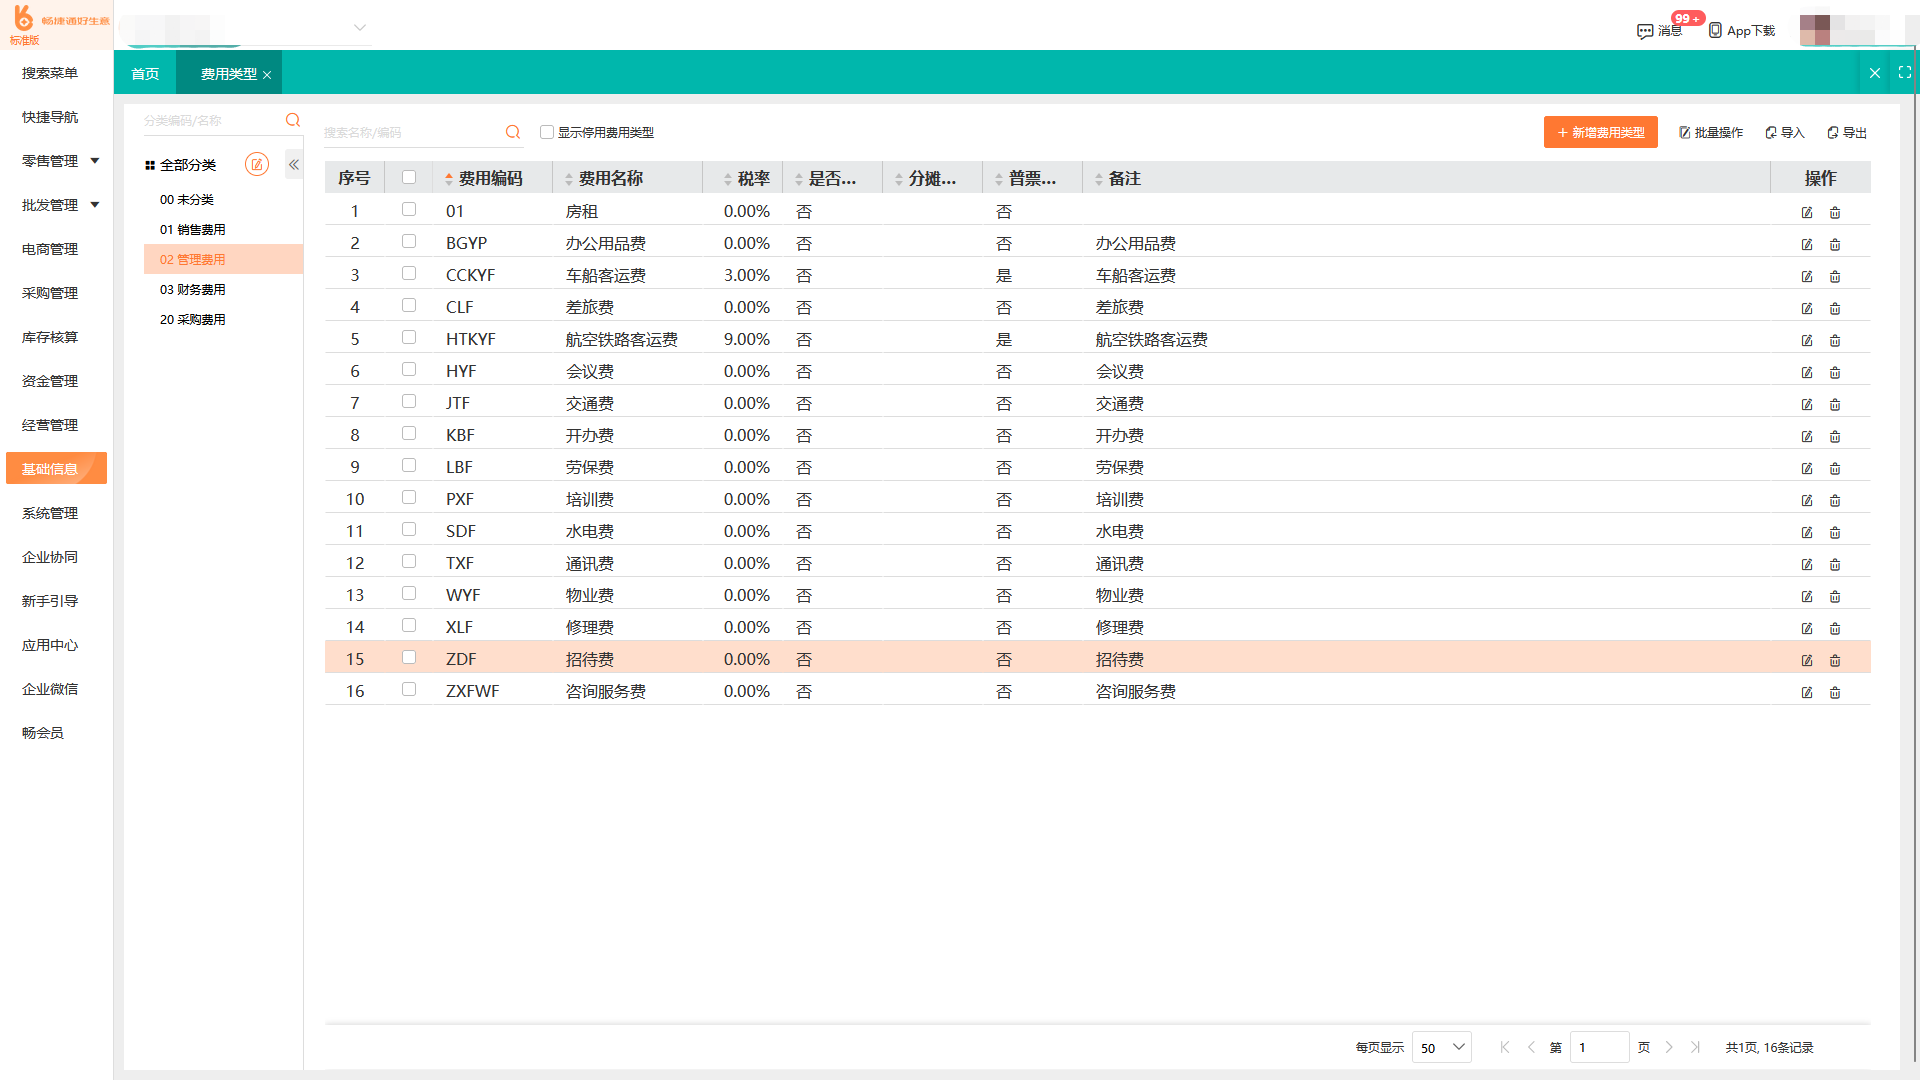
Task: Select checkbox for row 15 ZDF
Action: (x=410, y=658)
